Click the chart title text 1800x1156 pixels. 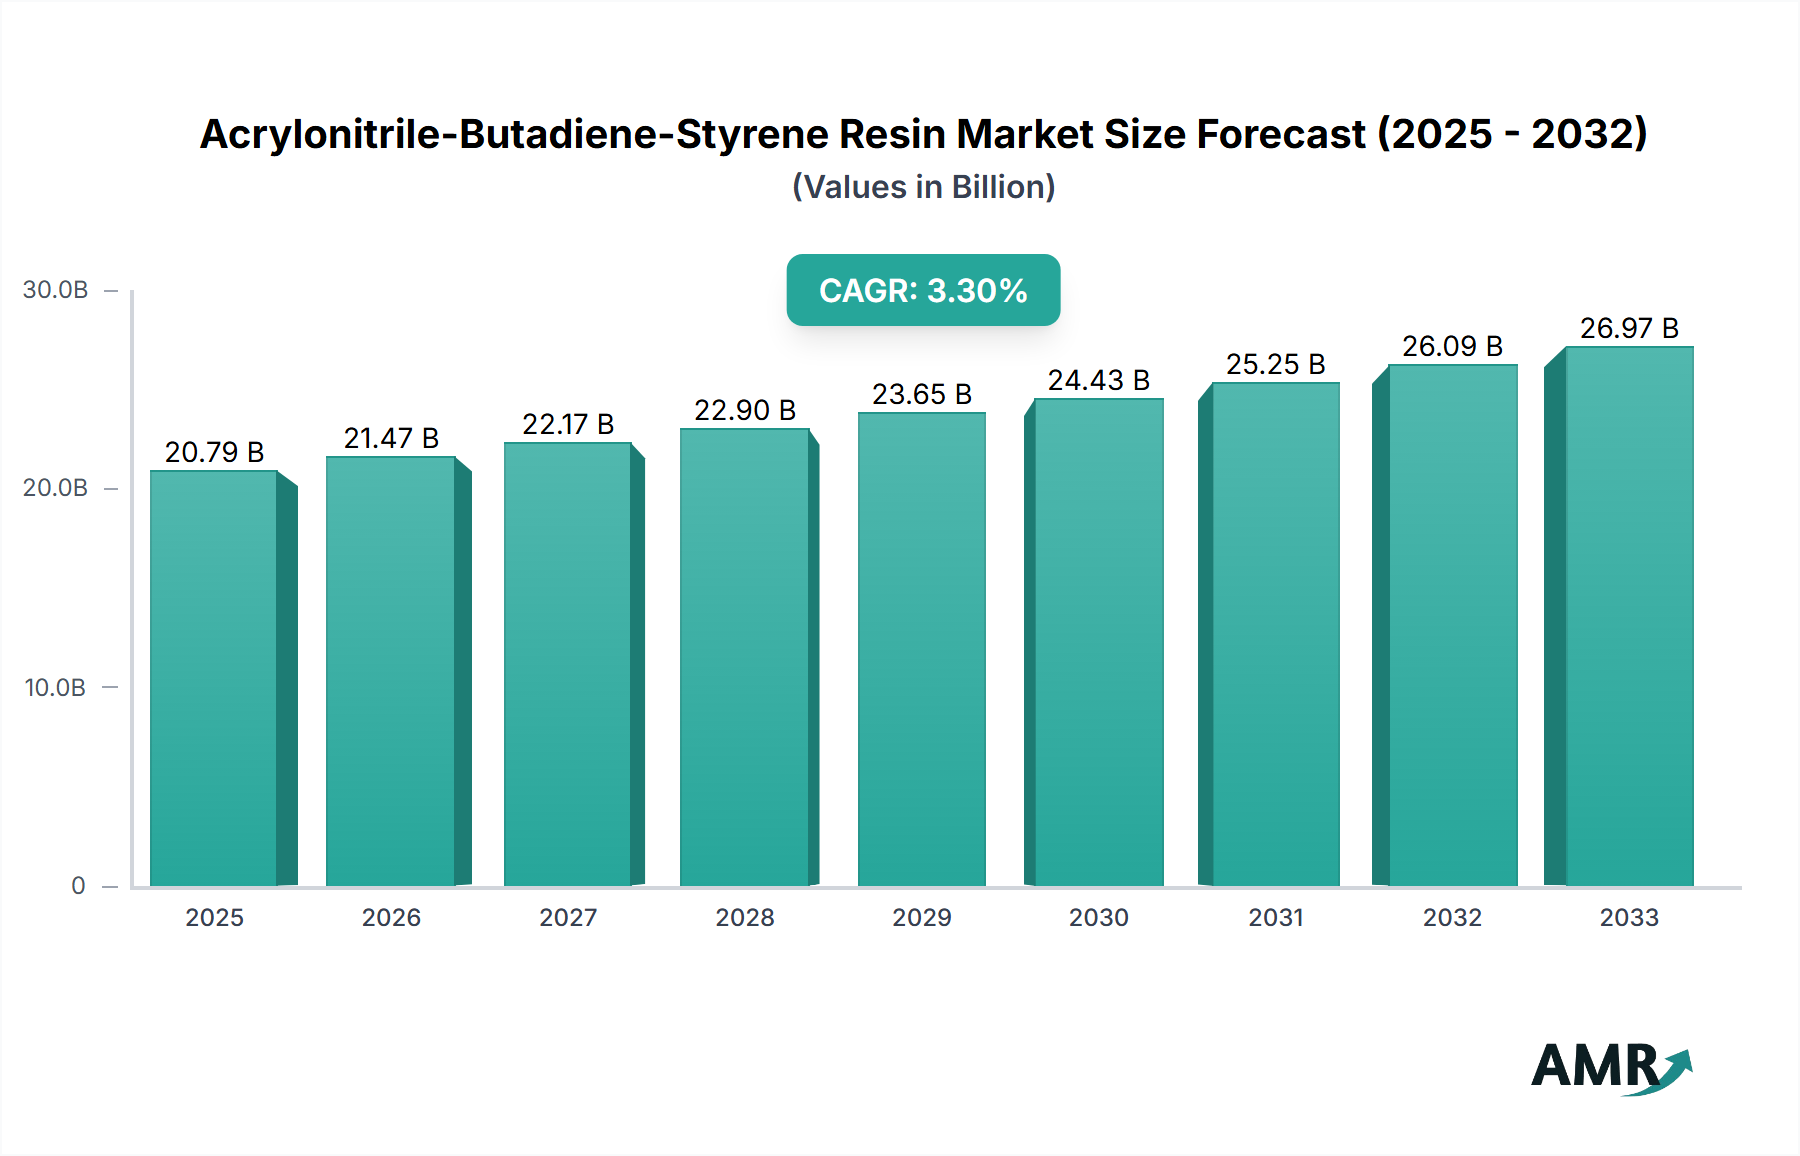click(x=923, y=133)
